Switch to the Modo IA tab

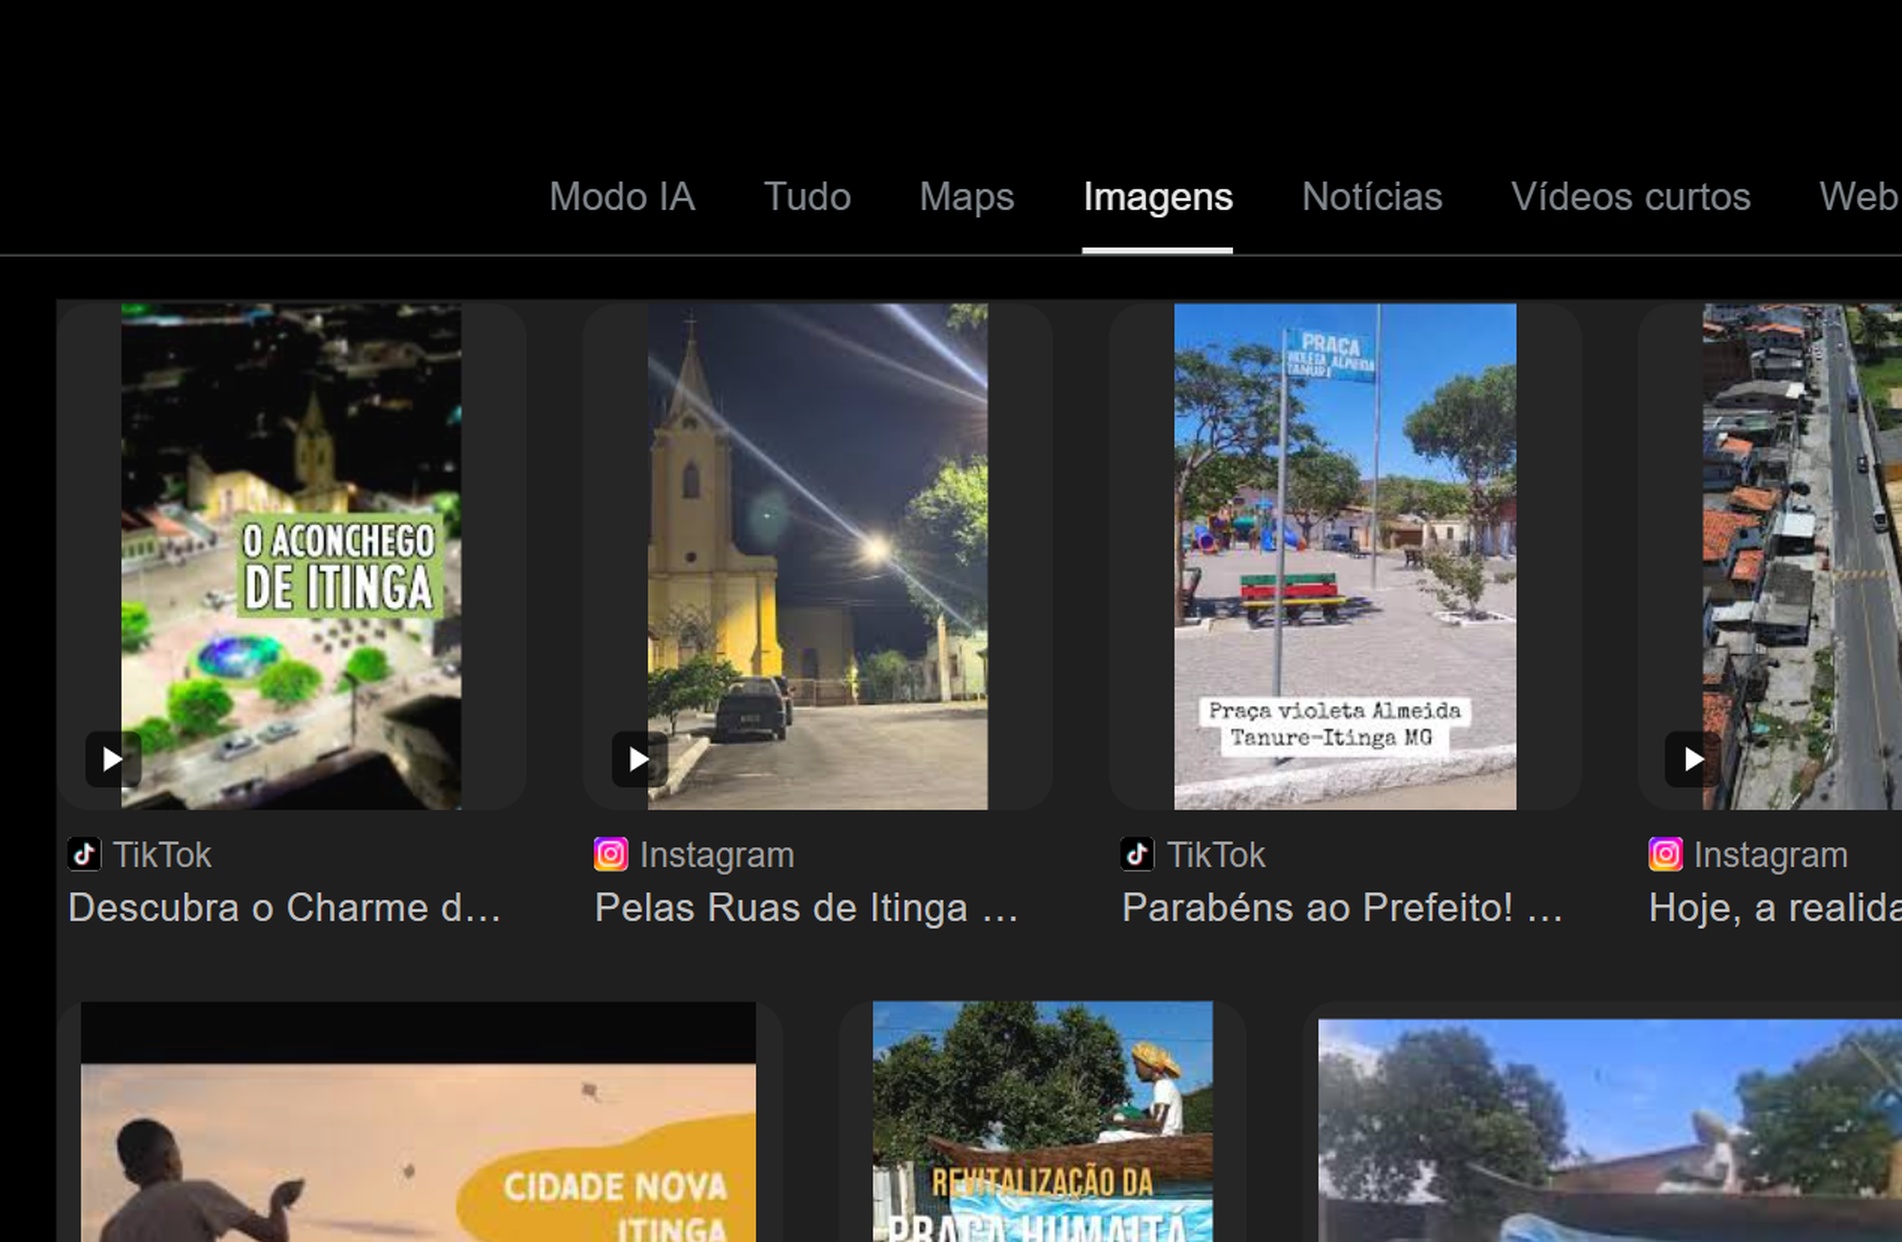(621, 197)
